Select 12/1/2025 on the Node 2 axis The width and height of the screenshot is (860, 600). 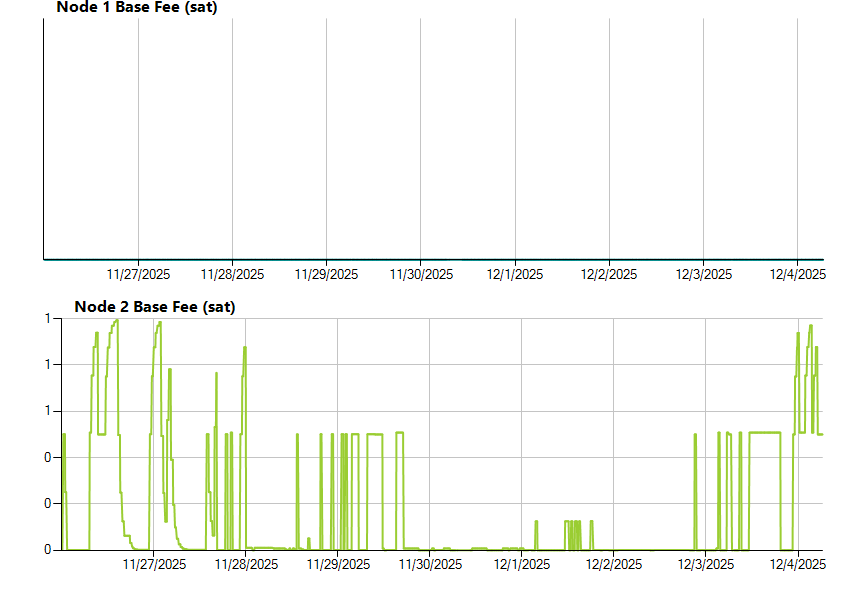tap(522, 565)
